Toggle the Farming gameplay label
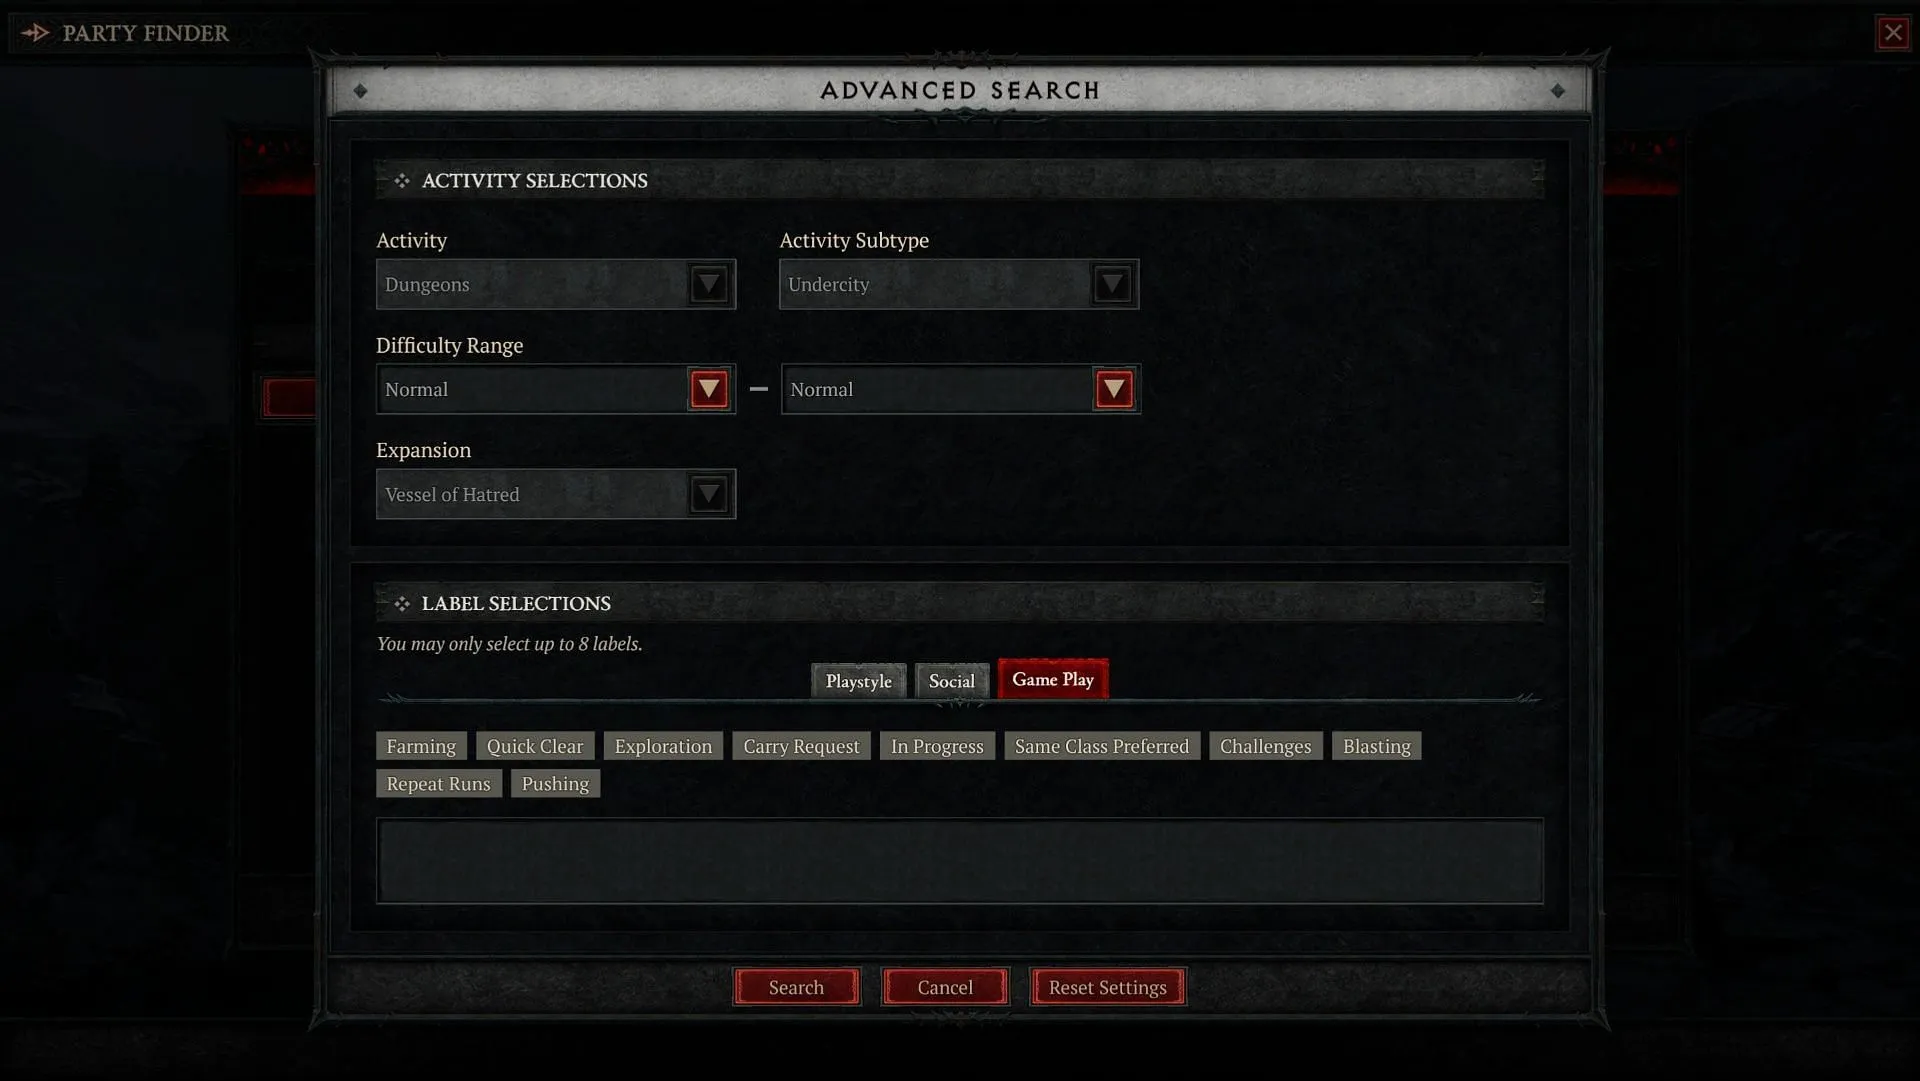The width and height of the screenshot is (1920, 1081). pyautogui.click(x=419, y=746)
